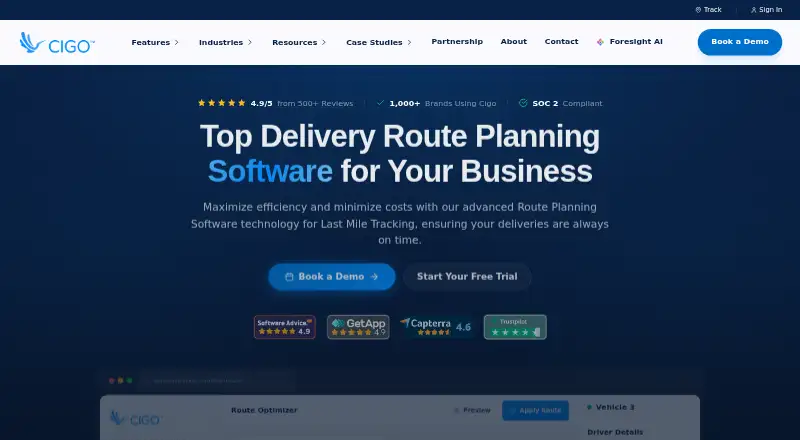Open the Sign In link
This screenshot has height=440, width=800.
766,10
